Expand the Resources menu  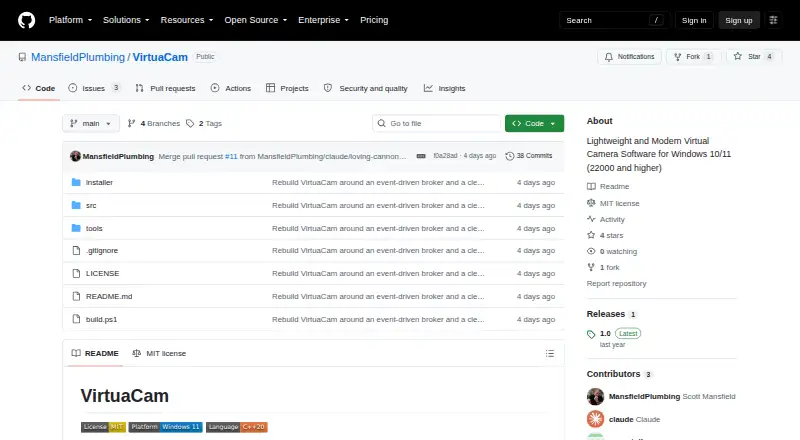[x=187, y=20]
